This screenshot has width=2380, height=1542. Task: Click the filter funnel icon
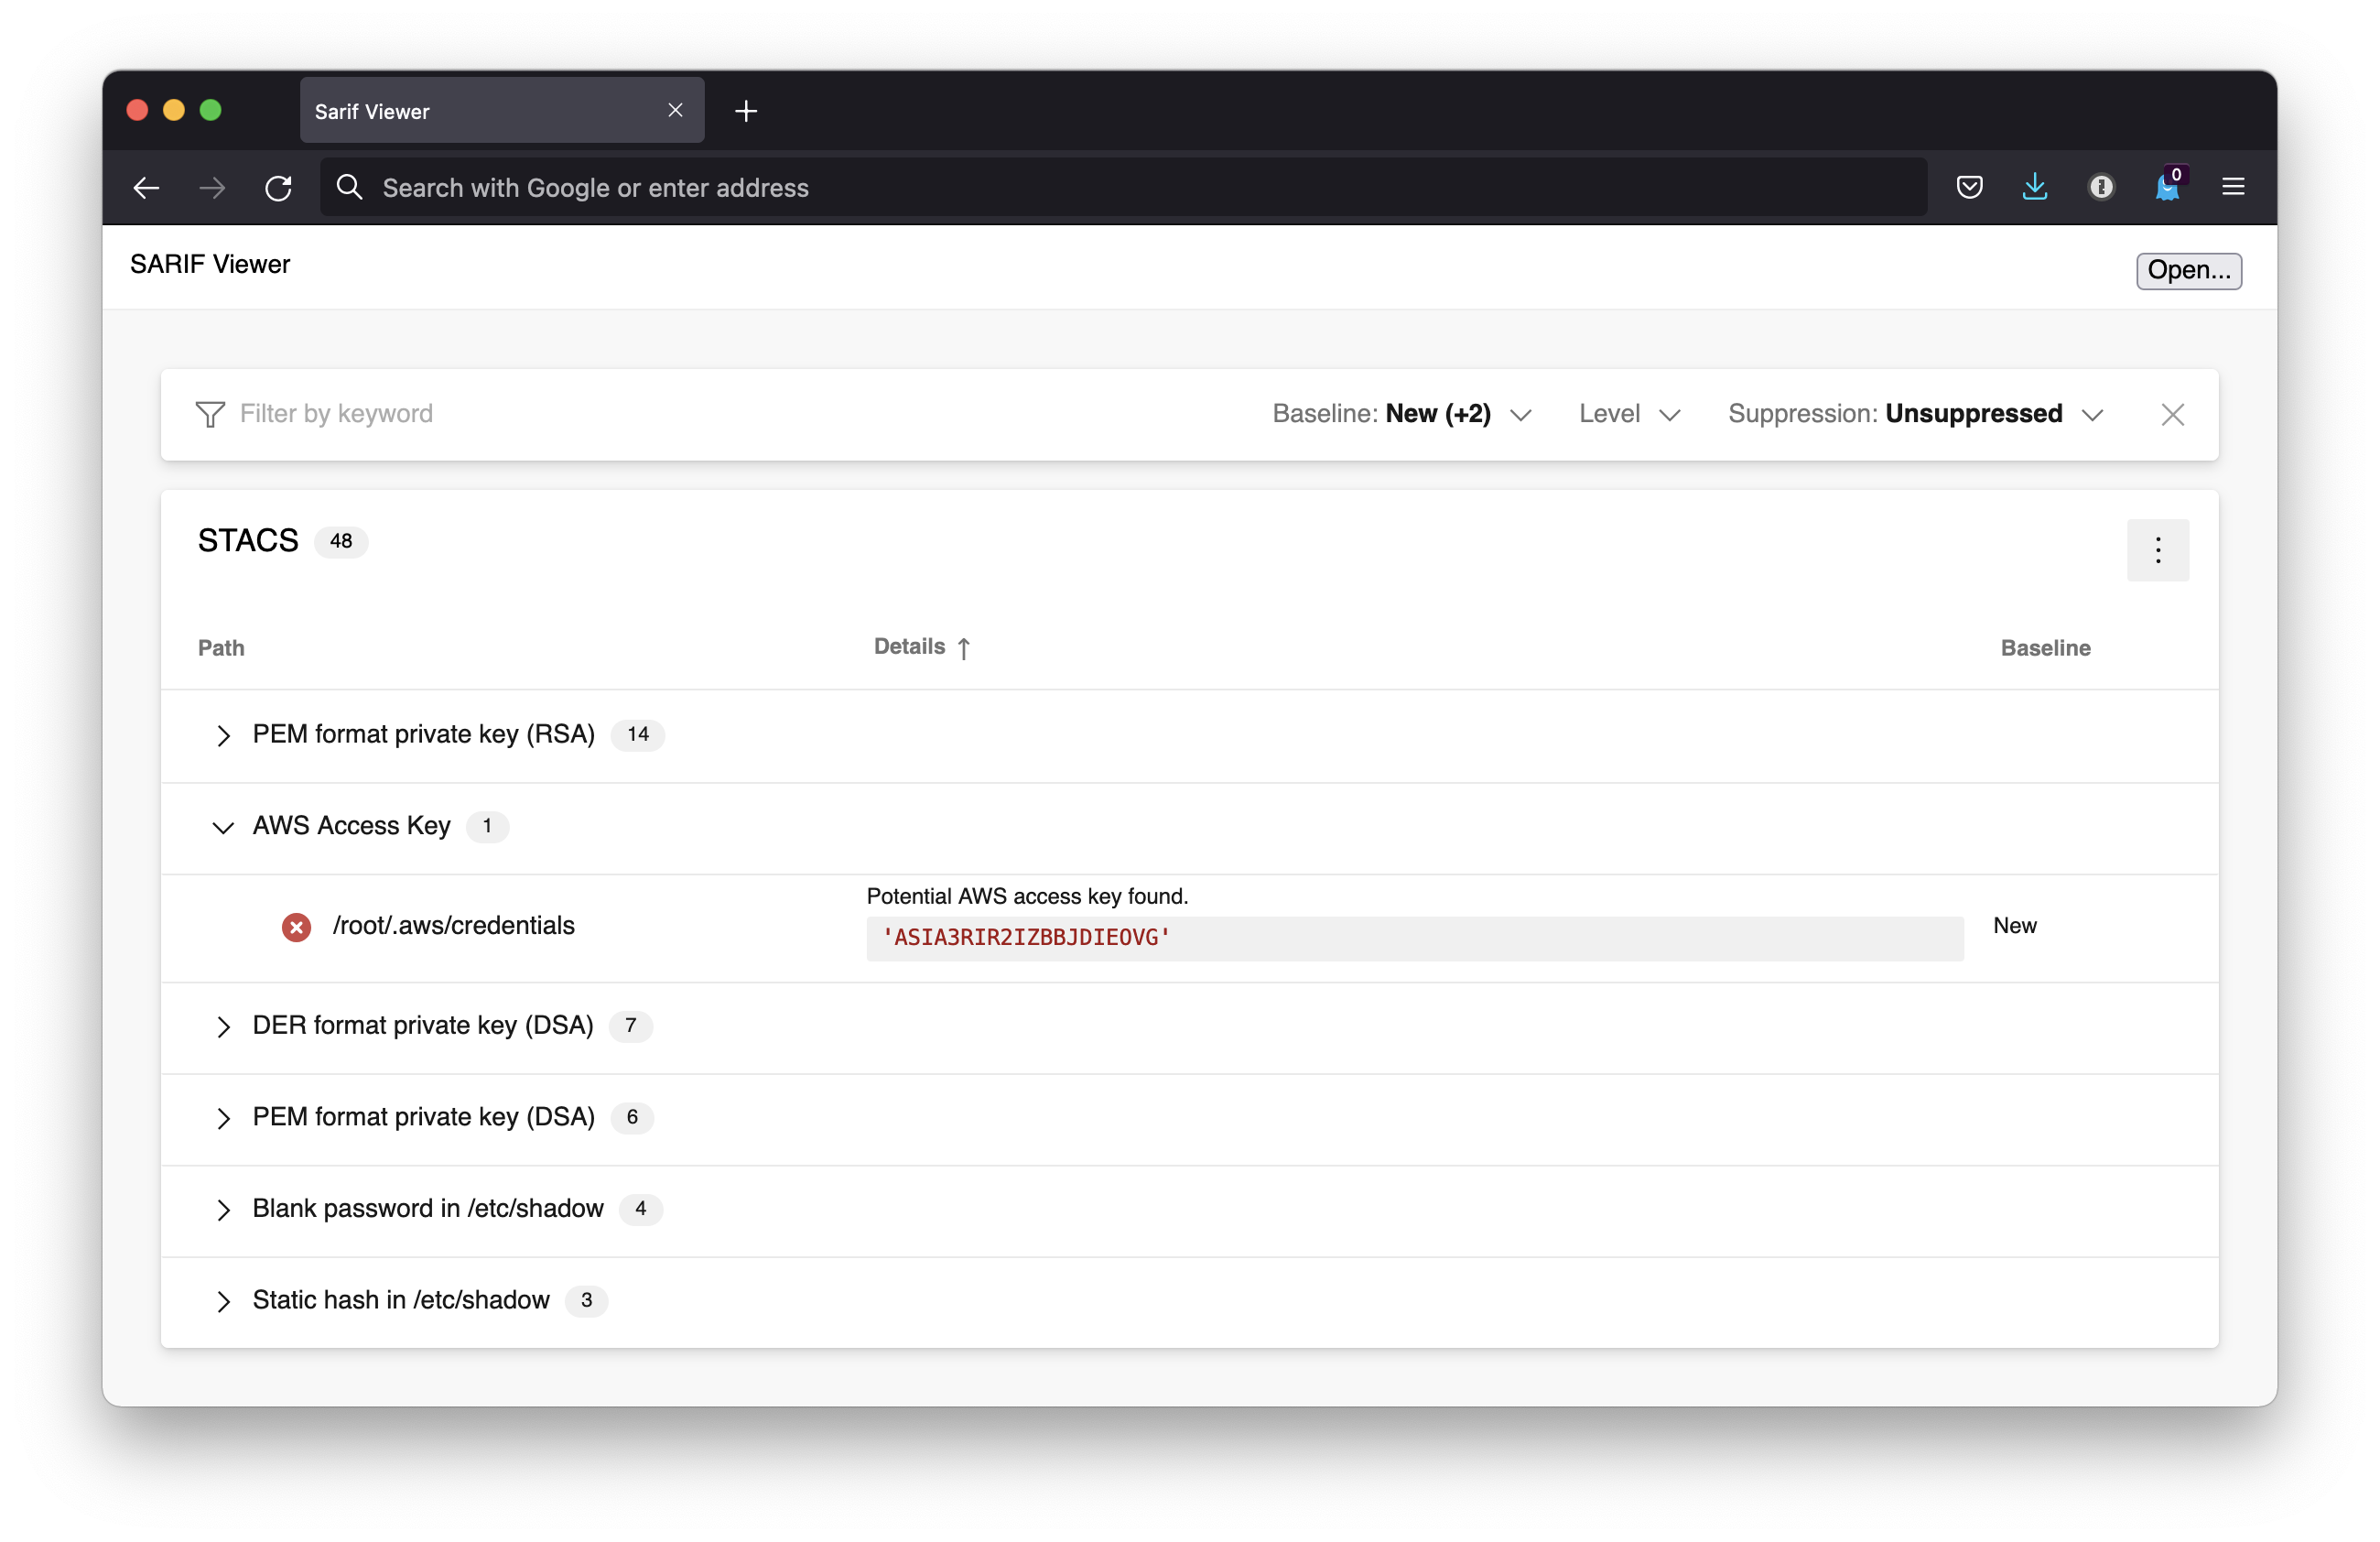[208, 414]
